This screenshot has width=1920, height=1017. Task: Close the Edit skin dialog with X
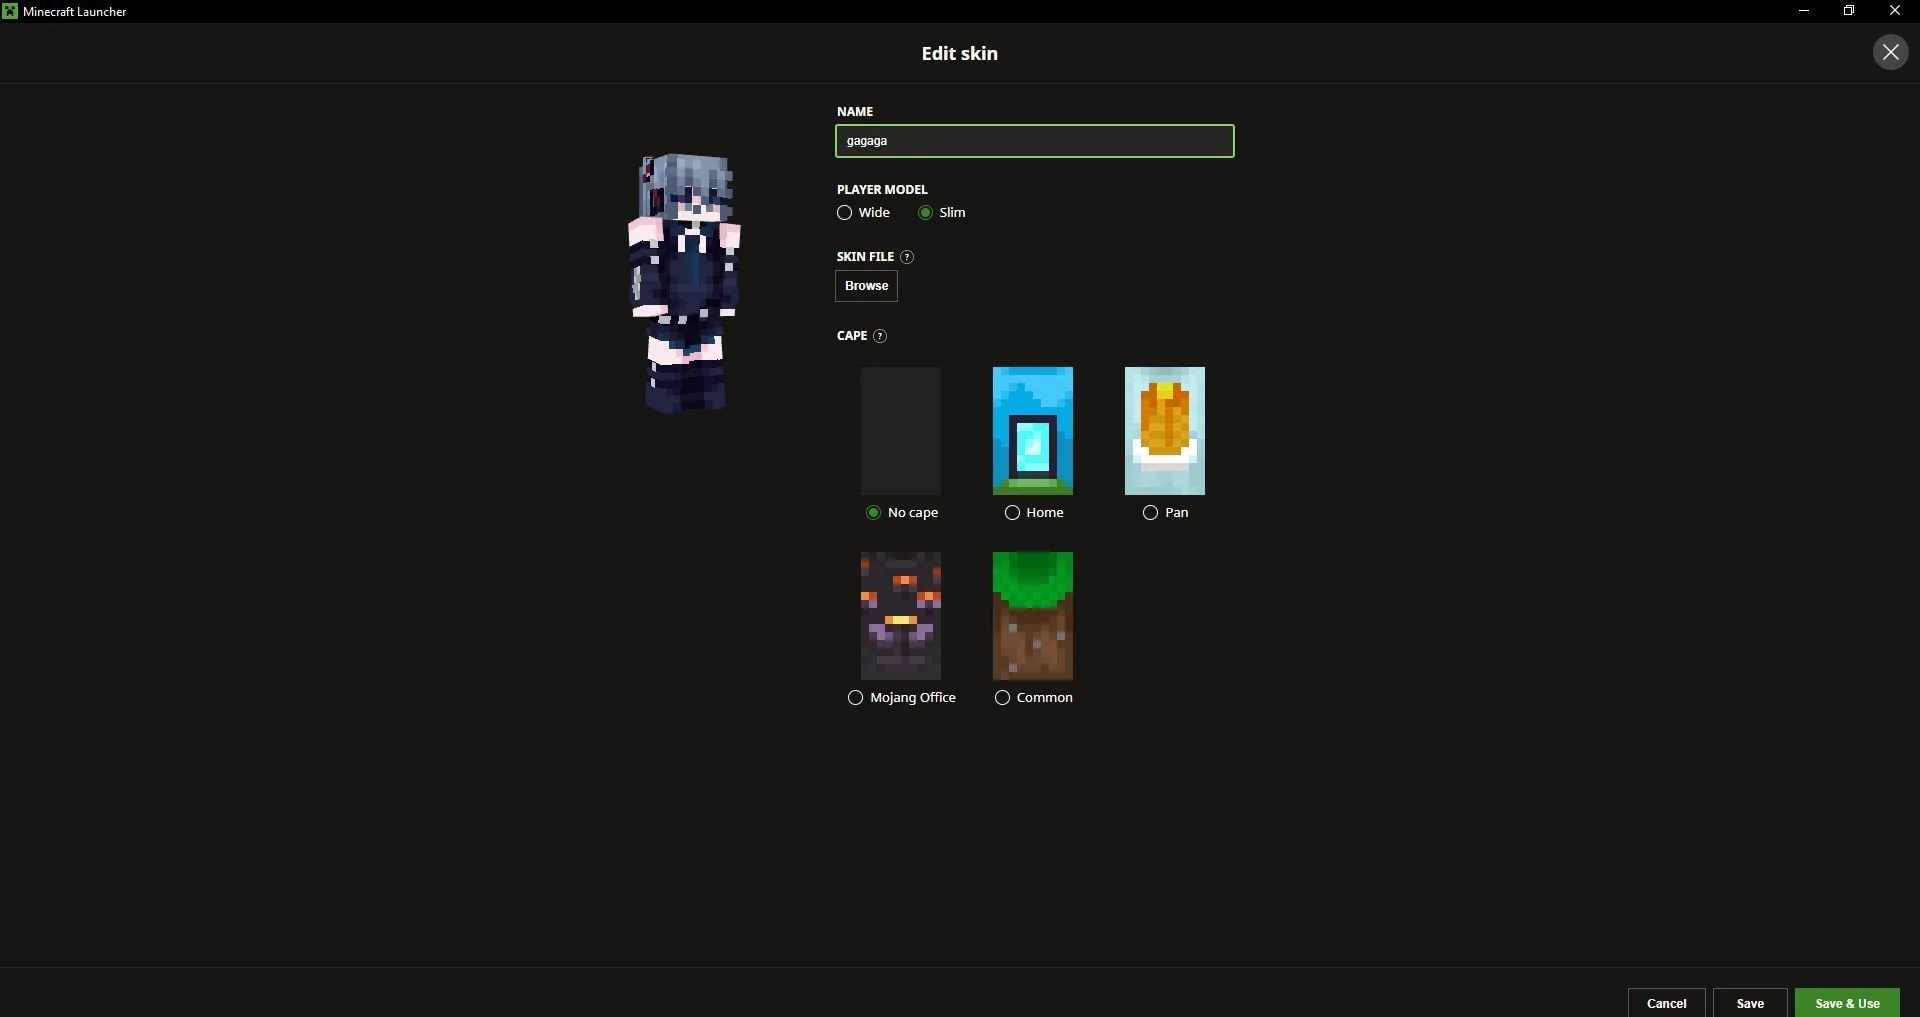(1890, 52)
